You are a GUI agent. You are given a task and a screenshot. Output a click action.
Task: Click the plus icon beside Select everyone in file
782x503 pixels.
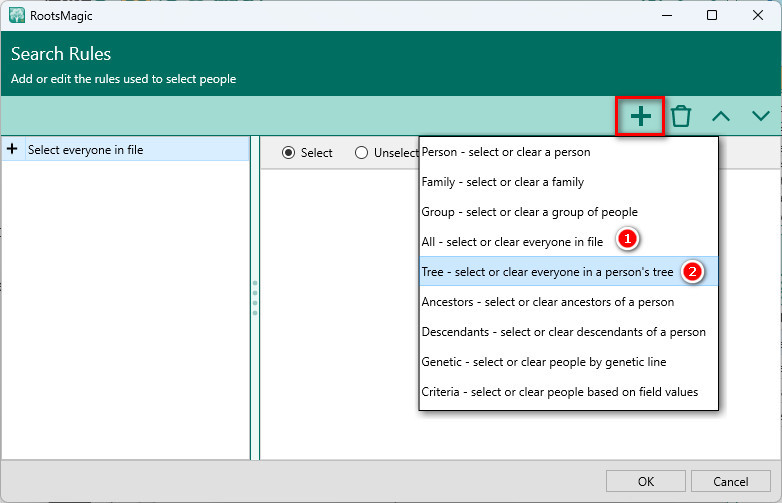[x=13, y=149]
